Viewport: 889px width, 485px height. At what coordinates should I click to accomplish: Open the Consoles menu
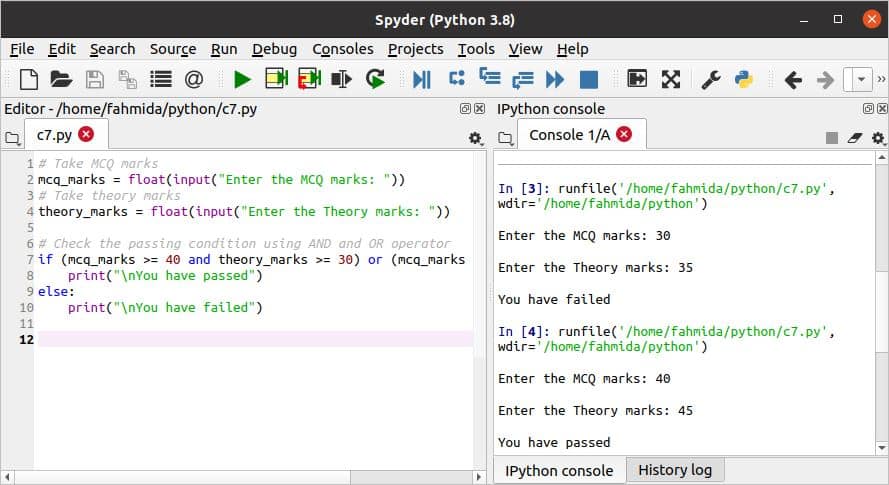pyautogui.click(x=342, y=49)
